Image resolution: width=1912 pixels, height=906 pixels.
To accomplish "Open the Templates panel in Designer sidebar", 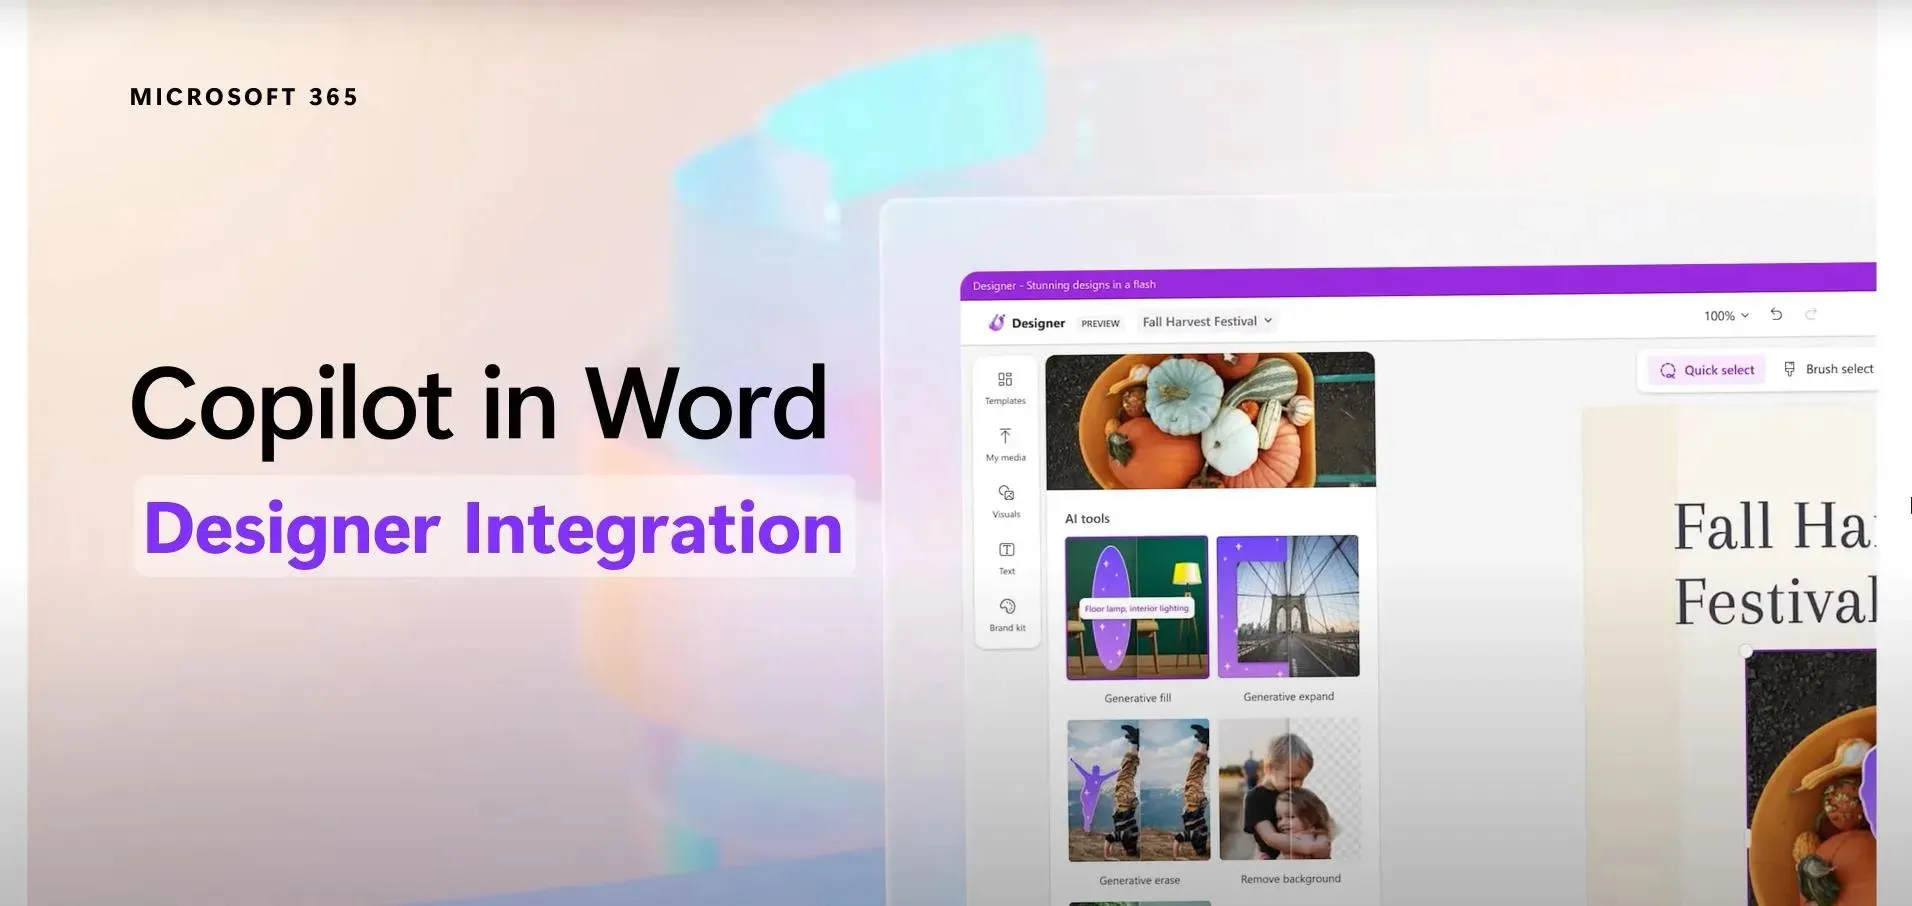I will click(x=1005, y=388).
